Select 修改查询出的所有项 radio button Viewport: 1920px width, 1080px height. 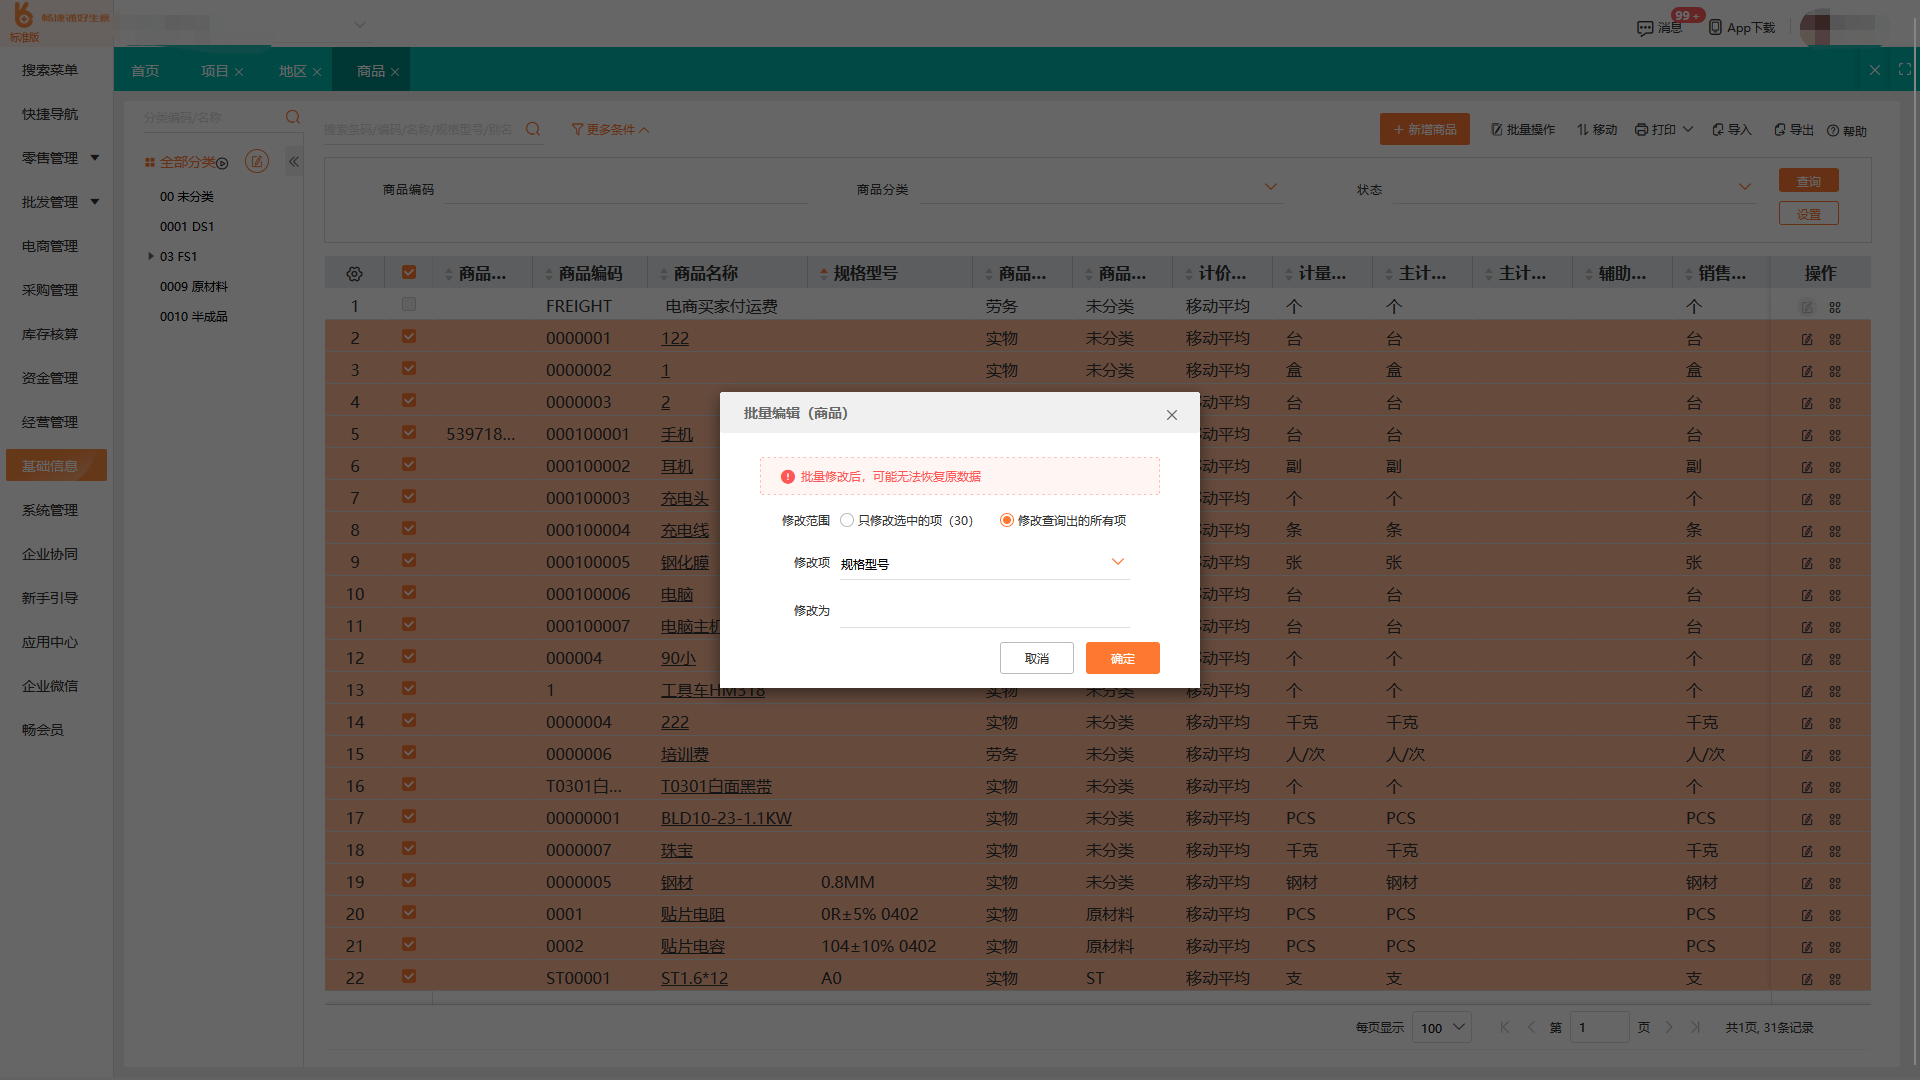1005,520
